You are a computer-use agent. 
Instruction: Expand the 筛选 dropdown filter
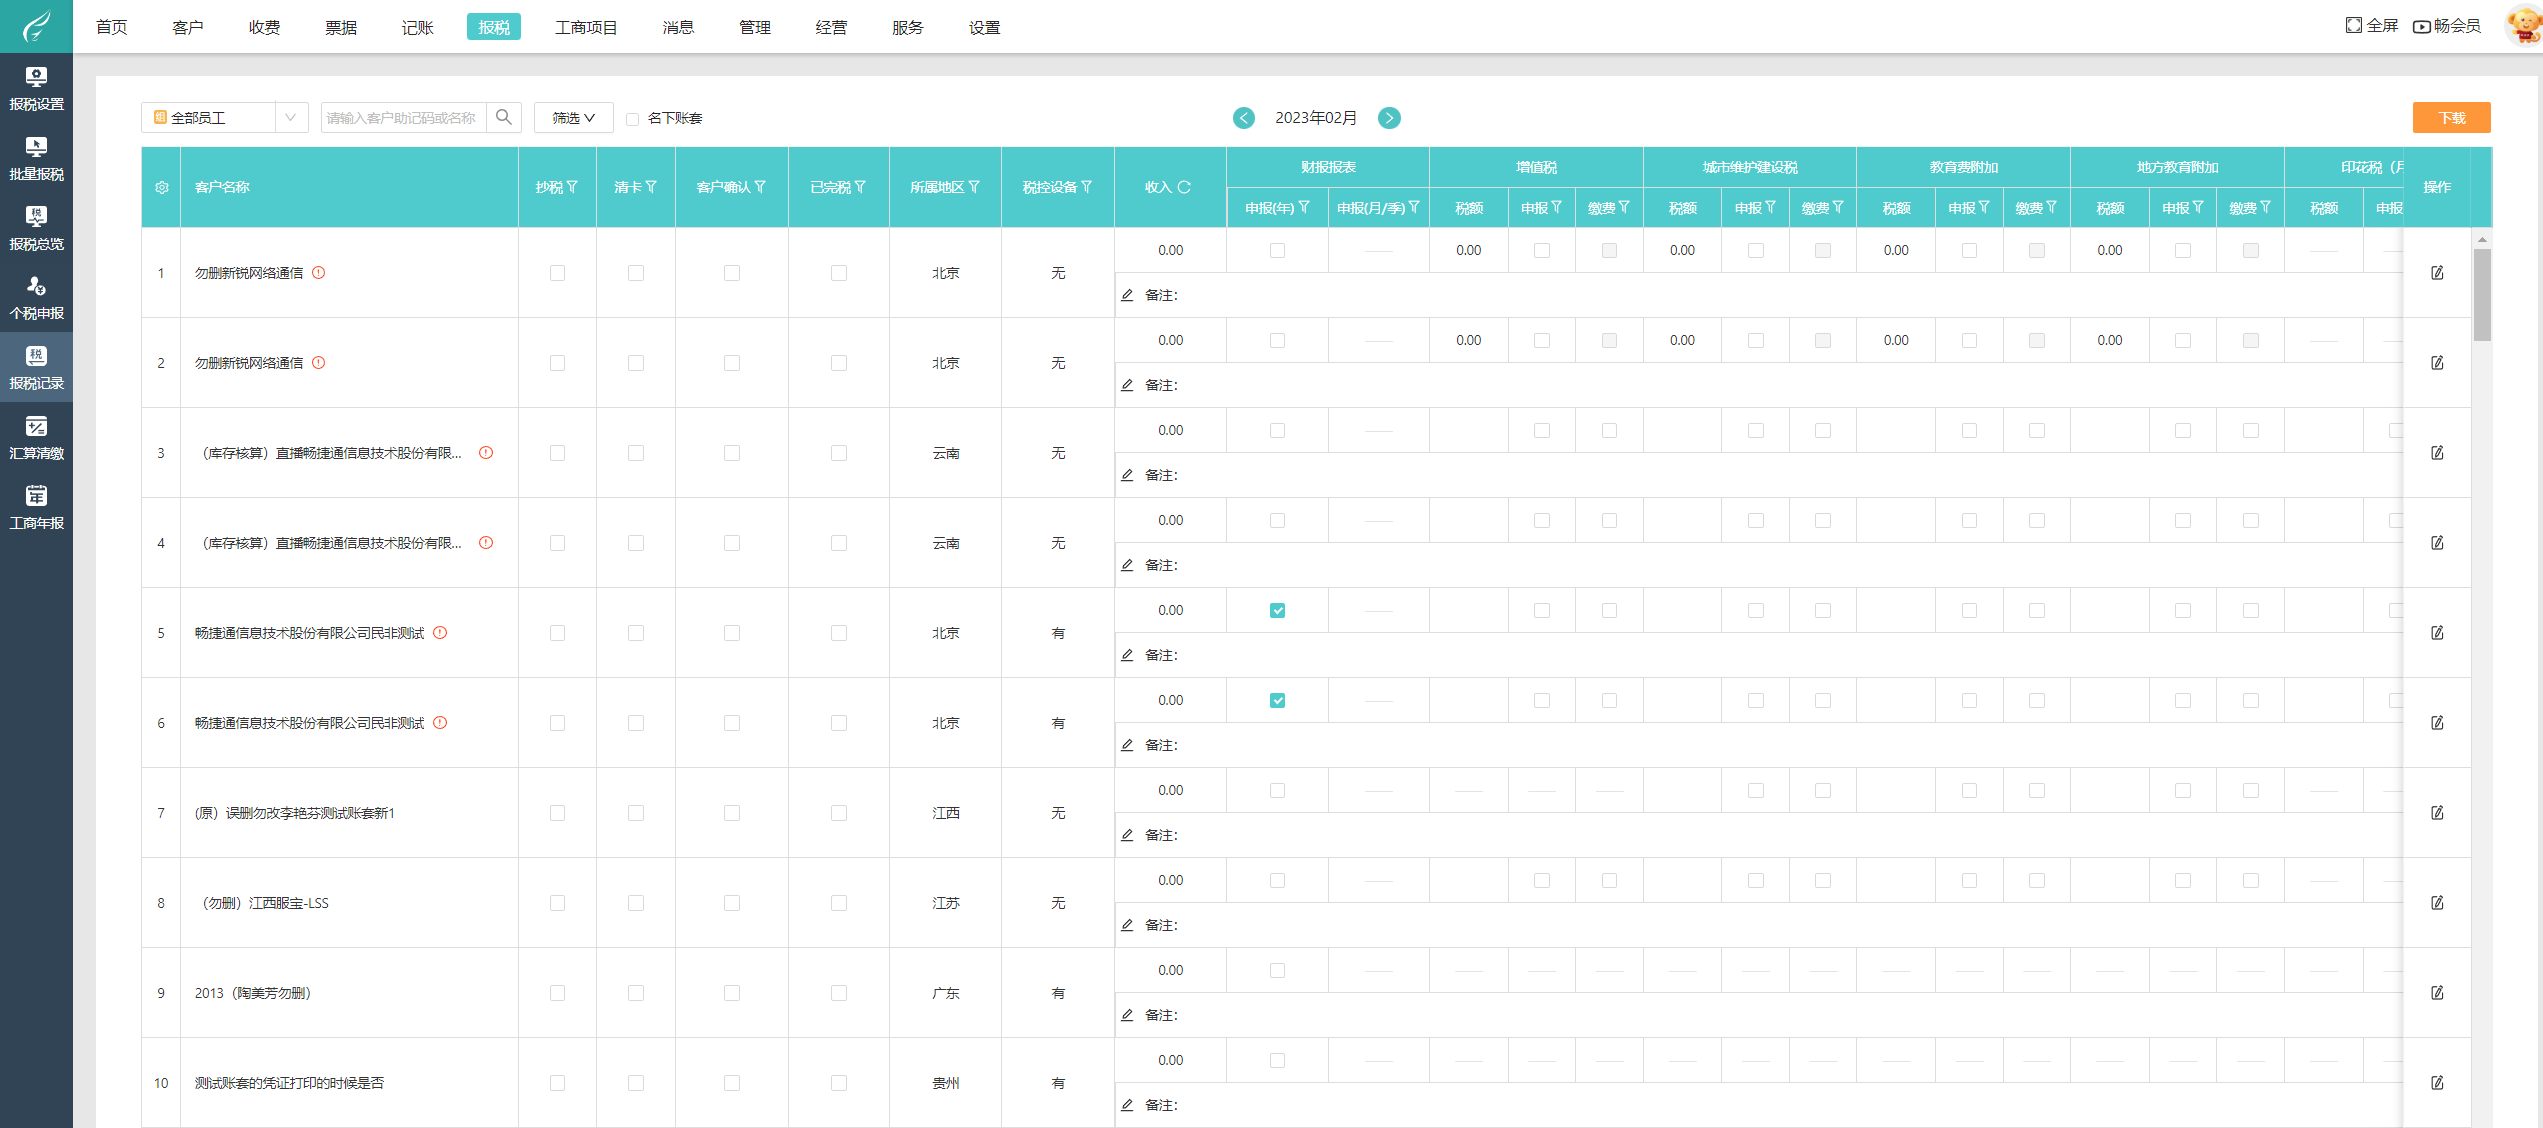tap(571, 117)
